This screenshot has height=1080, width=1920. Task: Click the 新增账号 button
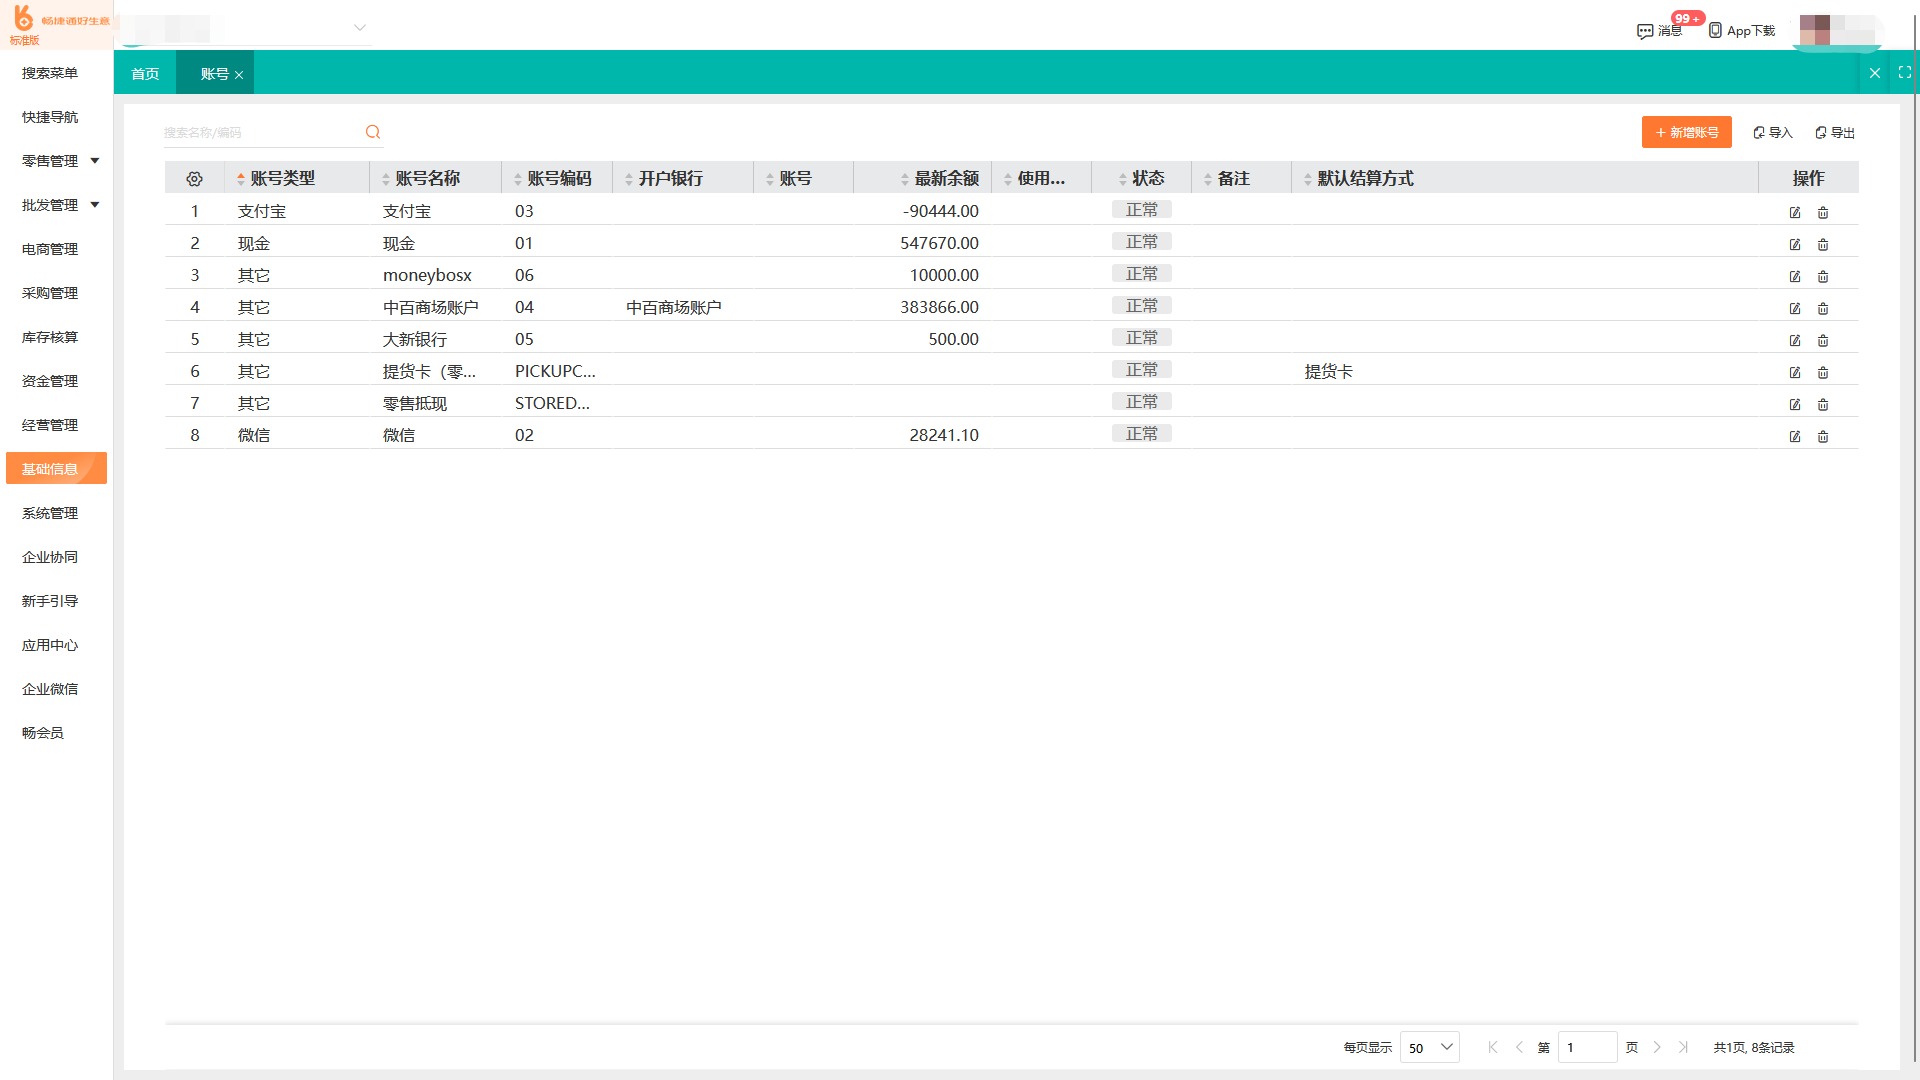click(x=1688, y=132)
